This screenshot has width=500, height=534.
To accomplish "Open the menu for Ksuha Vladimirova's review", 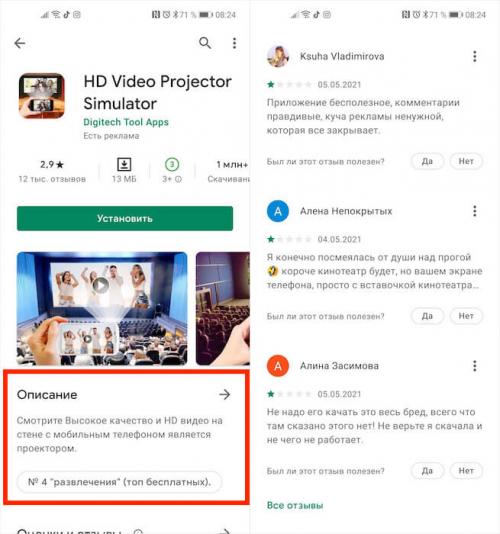I will tap(475, 56).
